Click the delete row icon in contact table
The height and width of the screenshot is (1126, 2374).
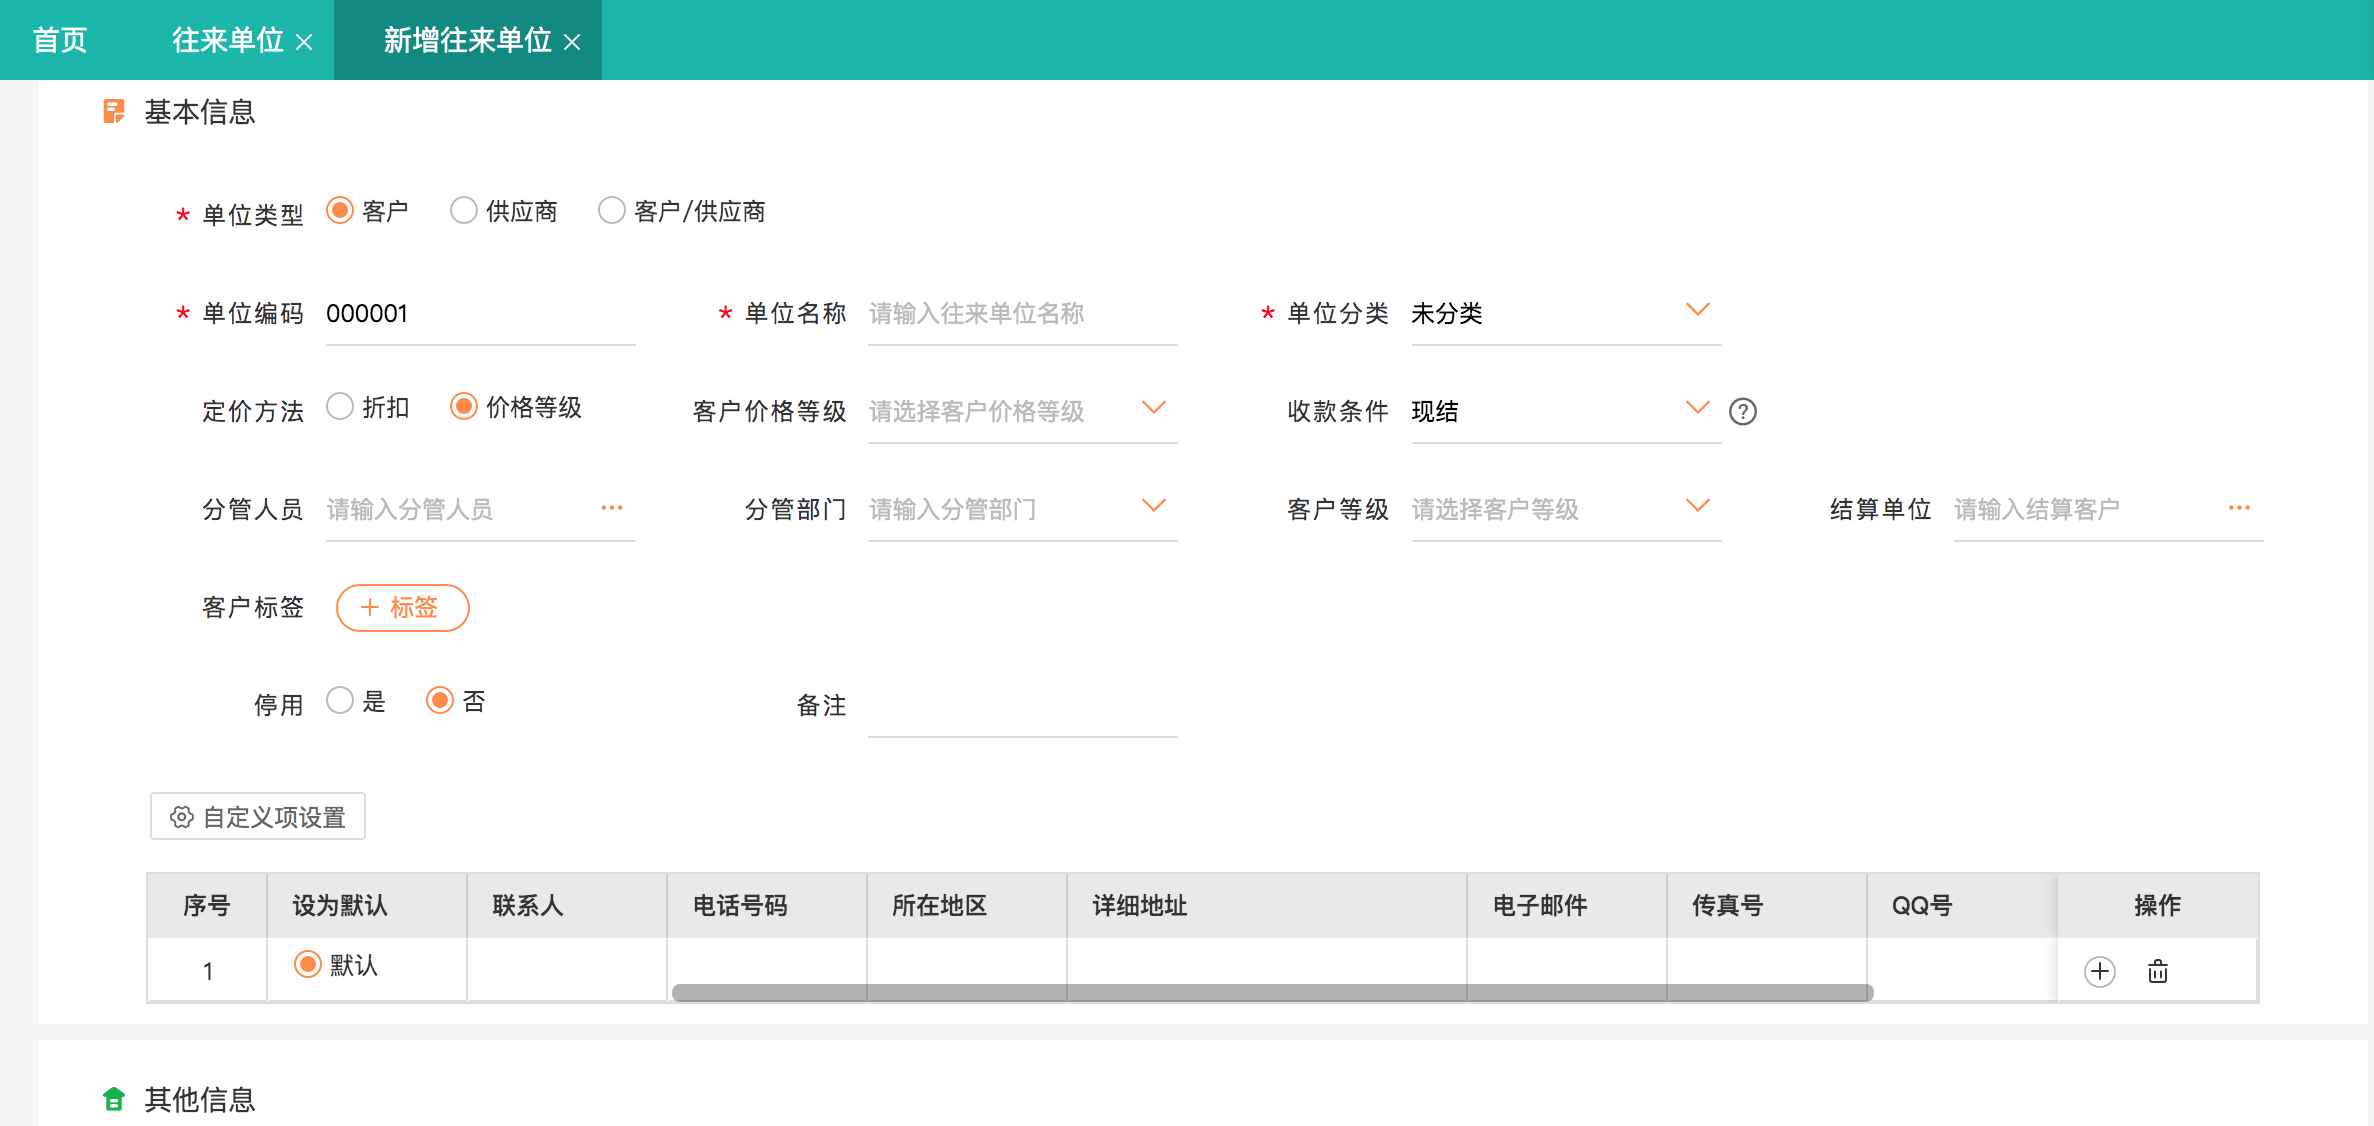[2157, 969]
